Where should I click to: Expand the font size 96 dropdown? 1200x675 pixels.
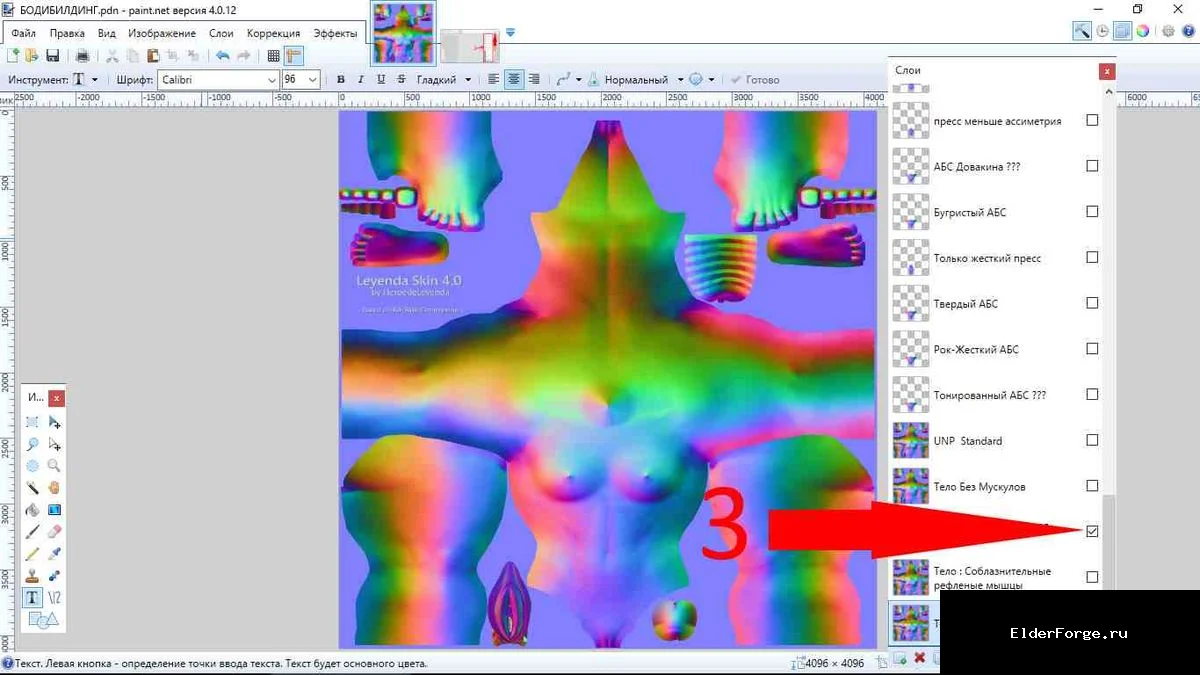coord(313,80)
